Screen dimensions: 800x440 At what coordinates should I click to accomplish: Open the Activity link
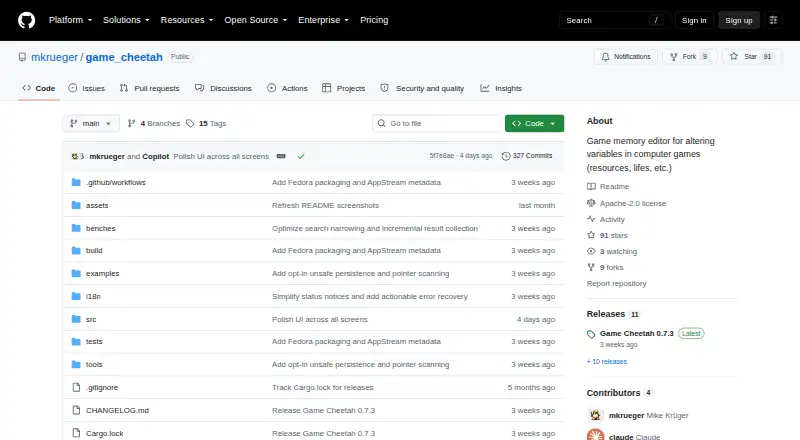(606, 219)
